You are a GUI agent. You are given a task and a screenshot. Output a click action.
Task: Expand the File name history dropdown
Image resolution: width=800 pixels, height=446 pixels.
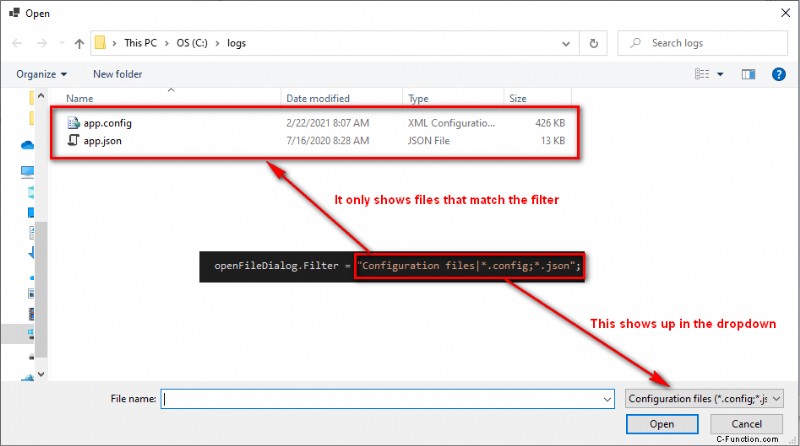tap(607, 398)
